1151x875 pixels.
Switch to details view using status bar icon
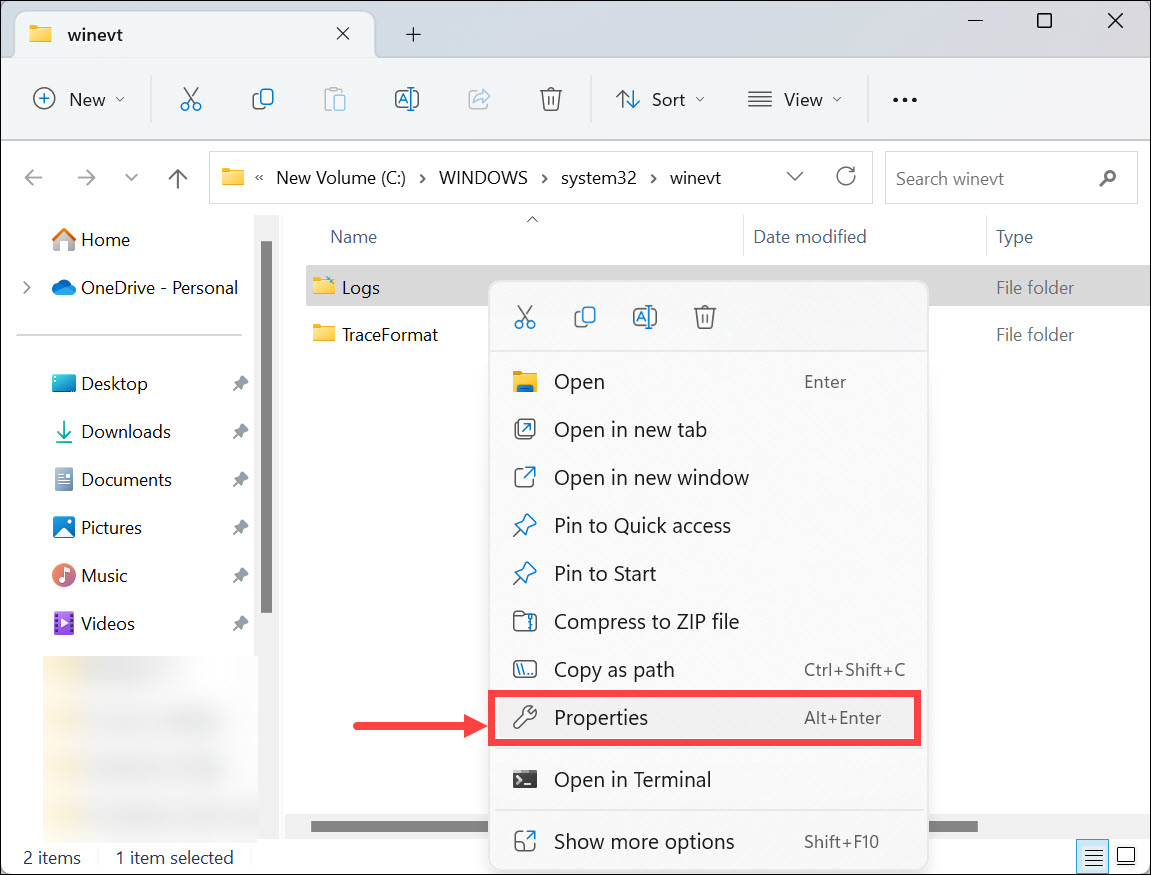[x=1092, y=856]
